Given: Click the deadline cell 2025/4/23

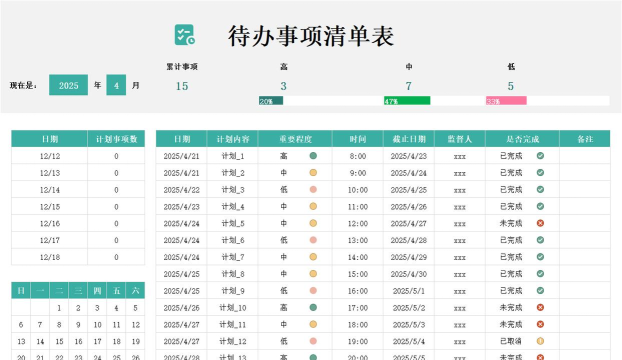Looking at the screenshot, I should [x=409, y=156].
